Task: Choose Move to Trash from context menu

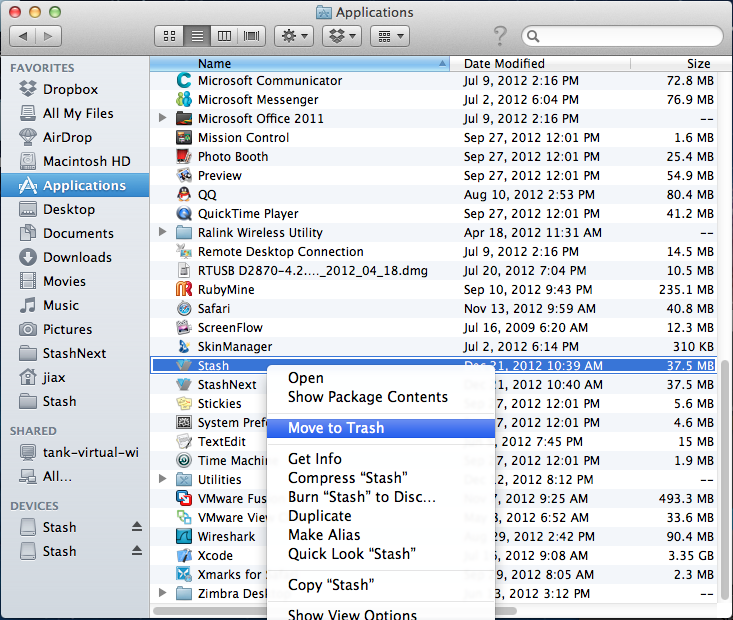Action: click(x=336, y=428)
